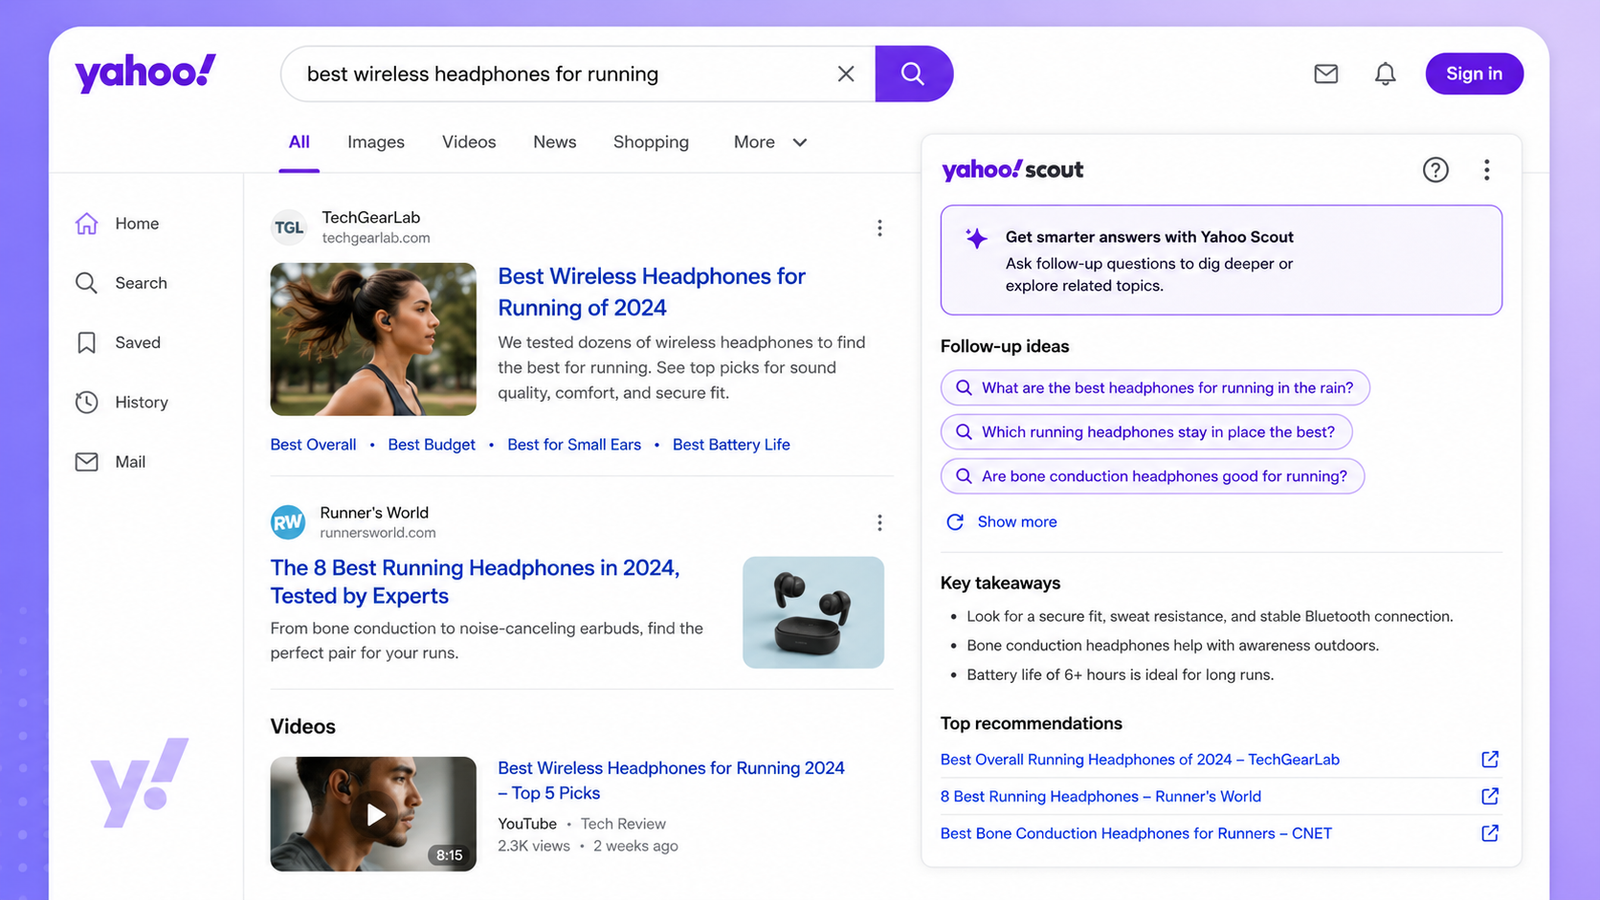Switch to the Images tab

(x=376, y=142)
